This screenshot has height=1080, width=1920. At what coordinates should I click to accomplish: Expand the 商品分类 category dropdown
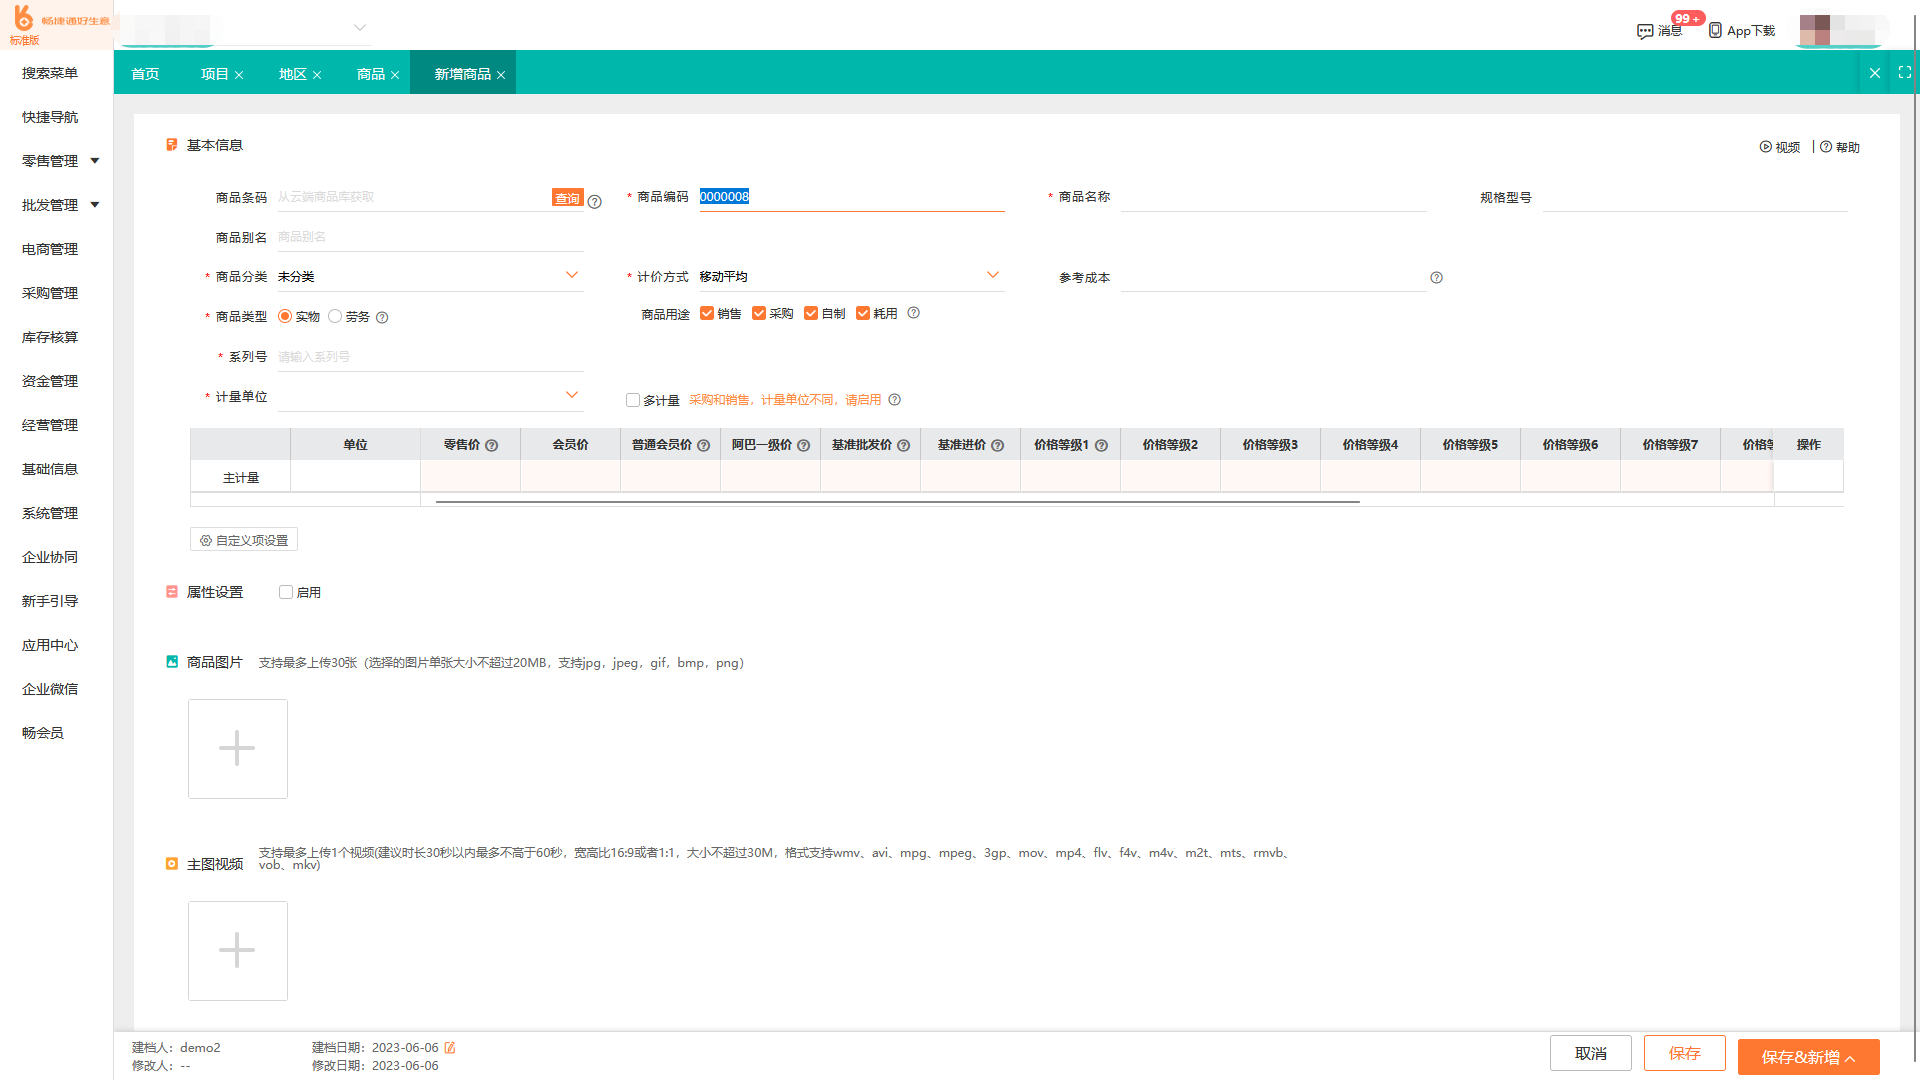click(572, 276)
